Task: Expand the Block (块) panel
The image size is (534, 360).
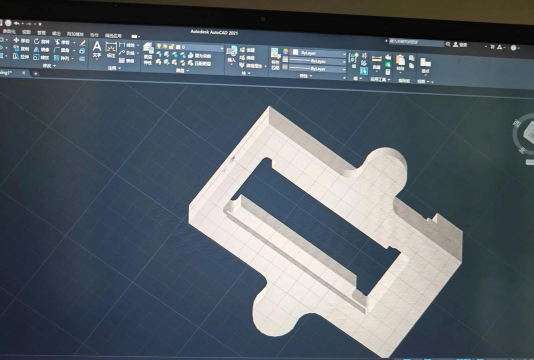Action: click(x=246, y=73)
